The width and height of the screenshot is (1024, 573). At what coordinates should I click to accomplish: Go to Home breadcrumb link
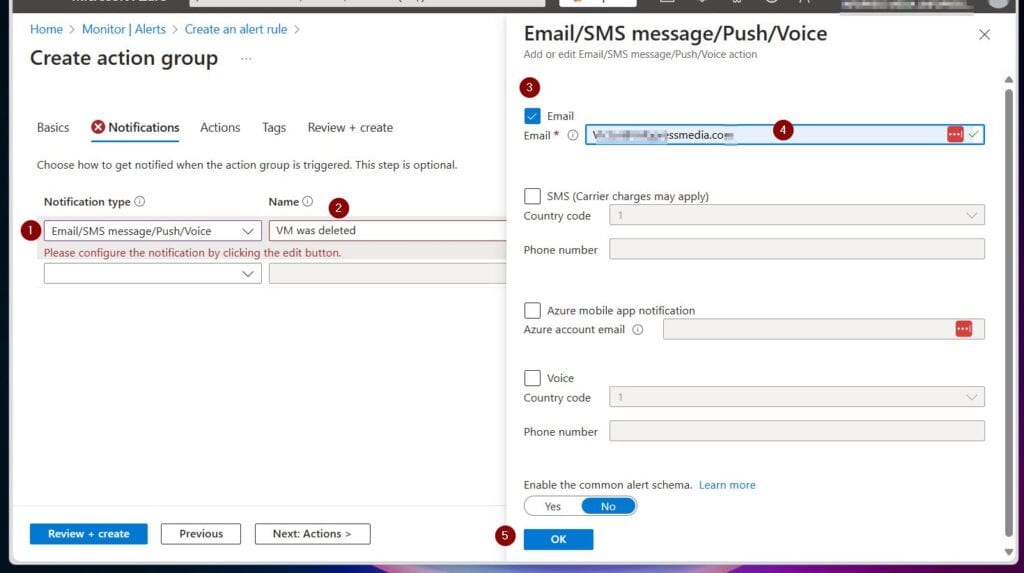click(46, 29)
